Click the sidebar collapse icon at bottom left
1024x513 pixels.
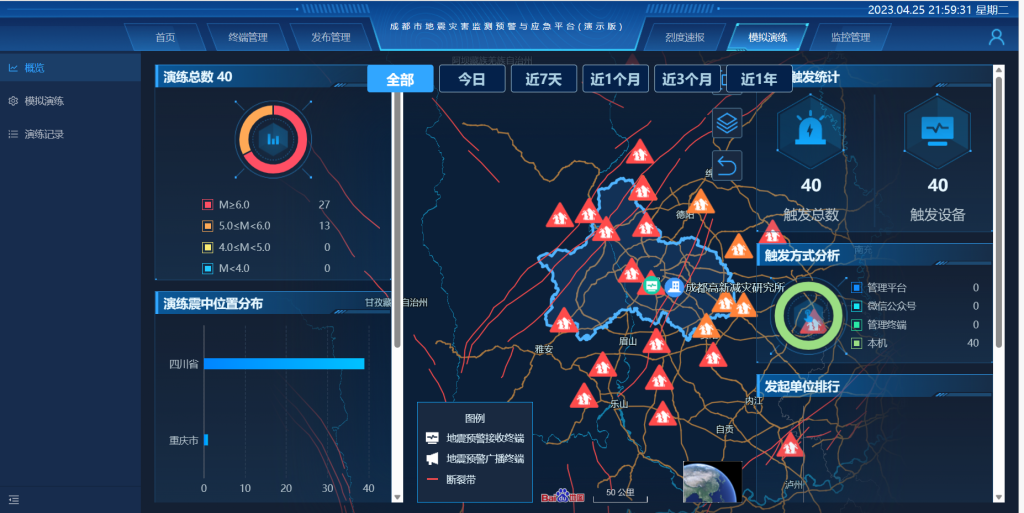(14, 499)
